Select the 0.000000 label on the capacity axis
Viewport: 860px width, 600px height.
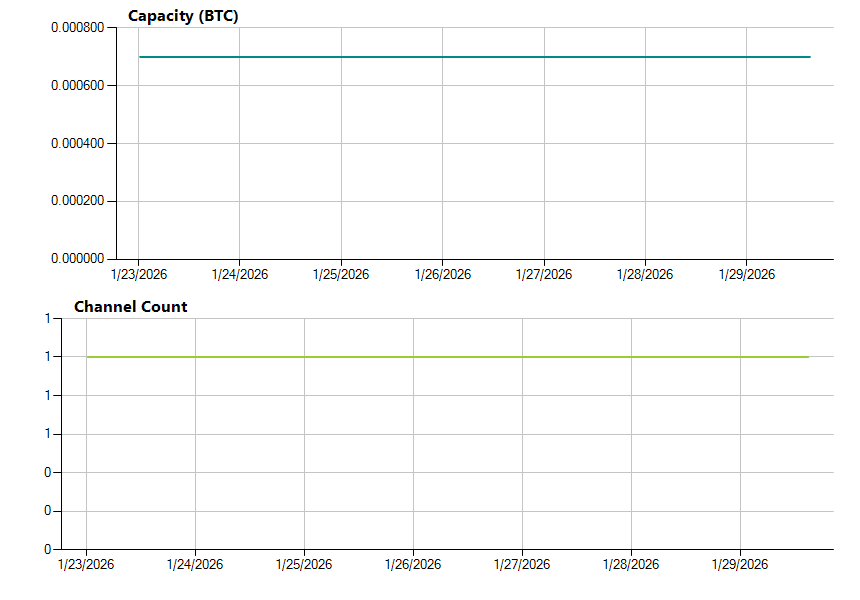pos(77,258)
